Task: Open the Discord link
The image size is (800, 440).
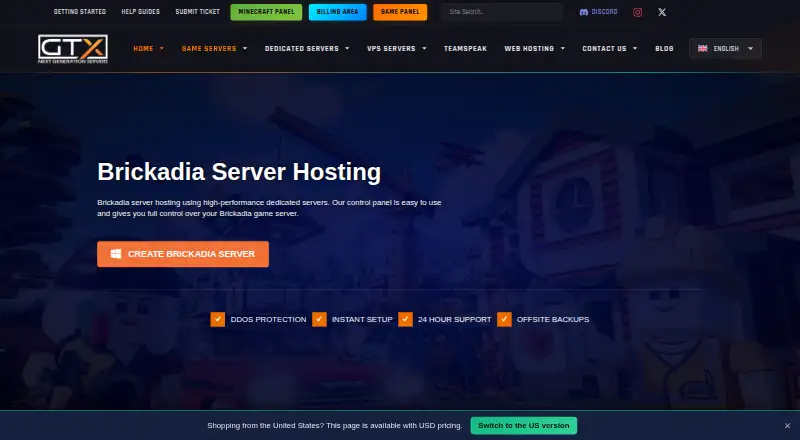Action: tap(598, 12)
